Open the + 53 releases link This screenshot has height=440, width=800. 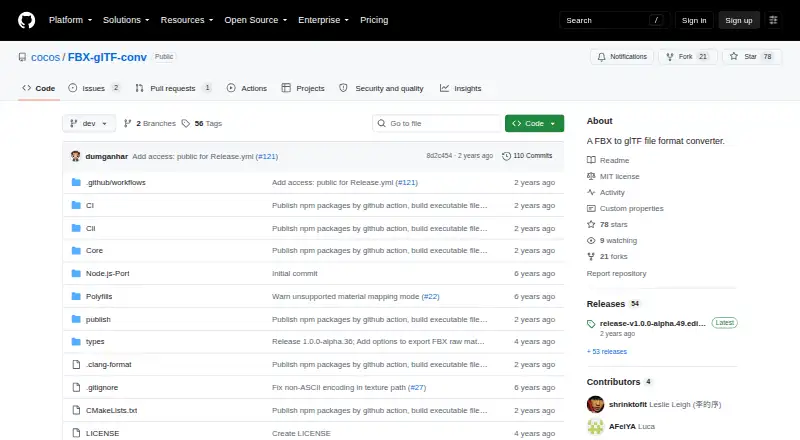coord(607,352)
